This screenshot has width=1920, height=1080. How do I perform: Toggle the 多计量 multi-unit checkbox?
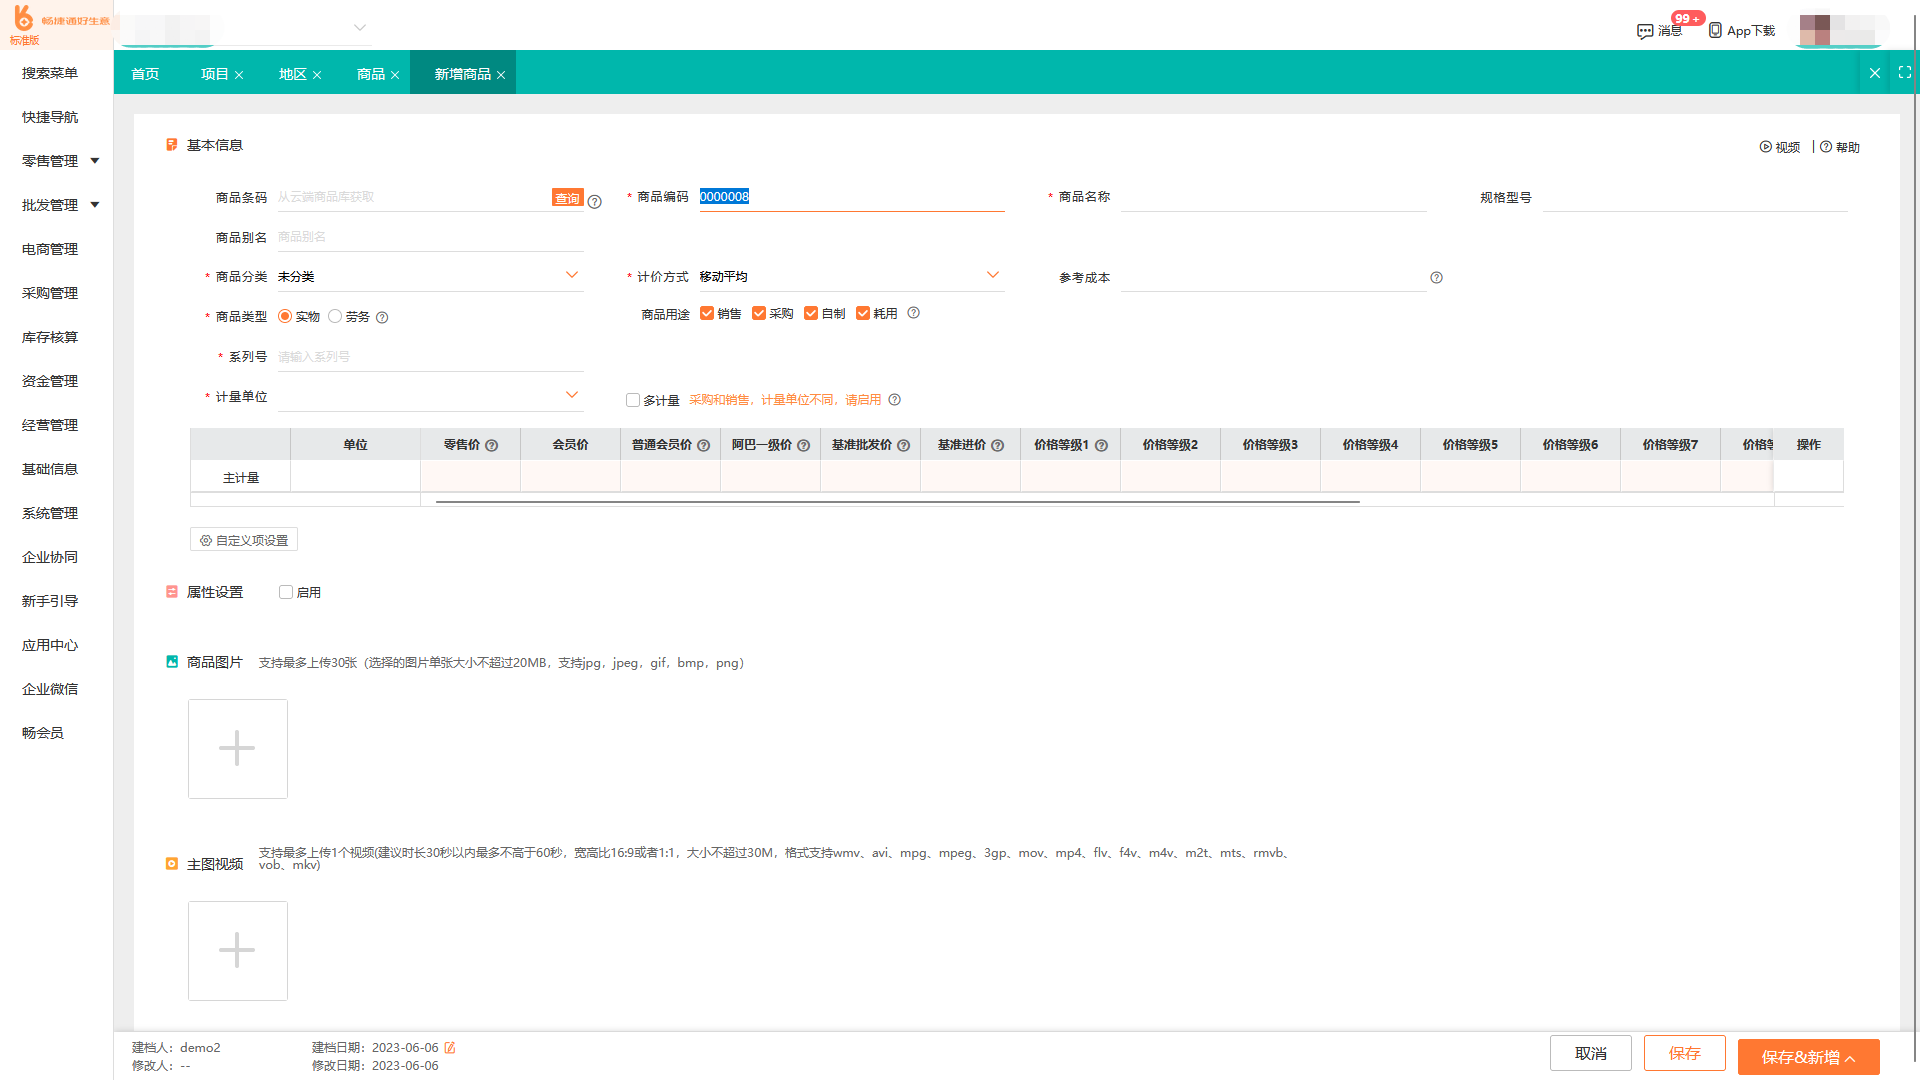[x=633, y=400]
